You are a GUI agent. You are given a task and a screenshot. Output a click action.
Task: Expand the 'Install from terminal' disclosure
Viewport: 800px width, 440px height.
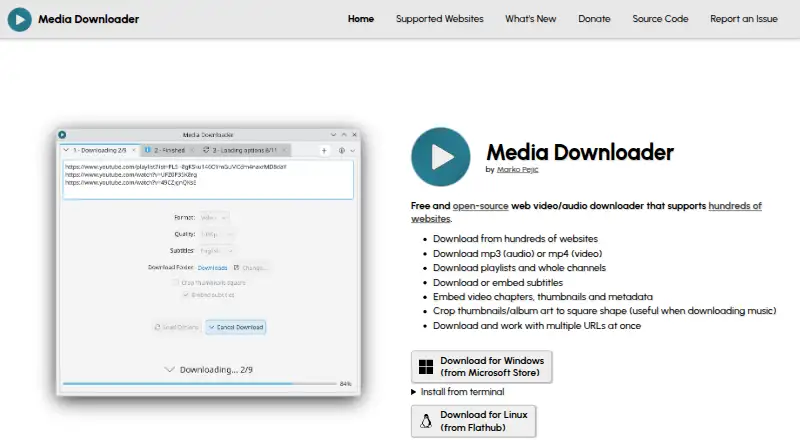click(458, 392)
